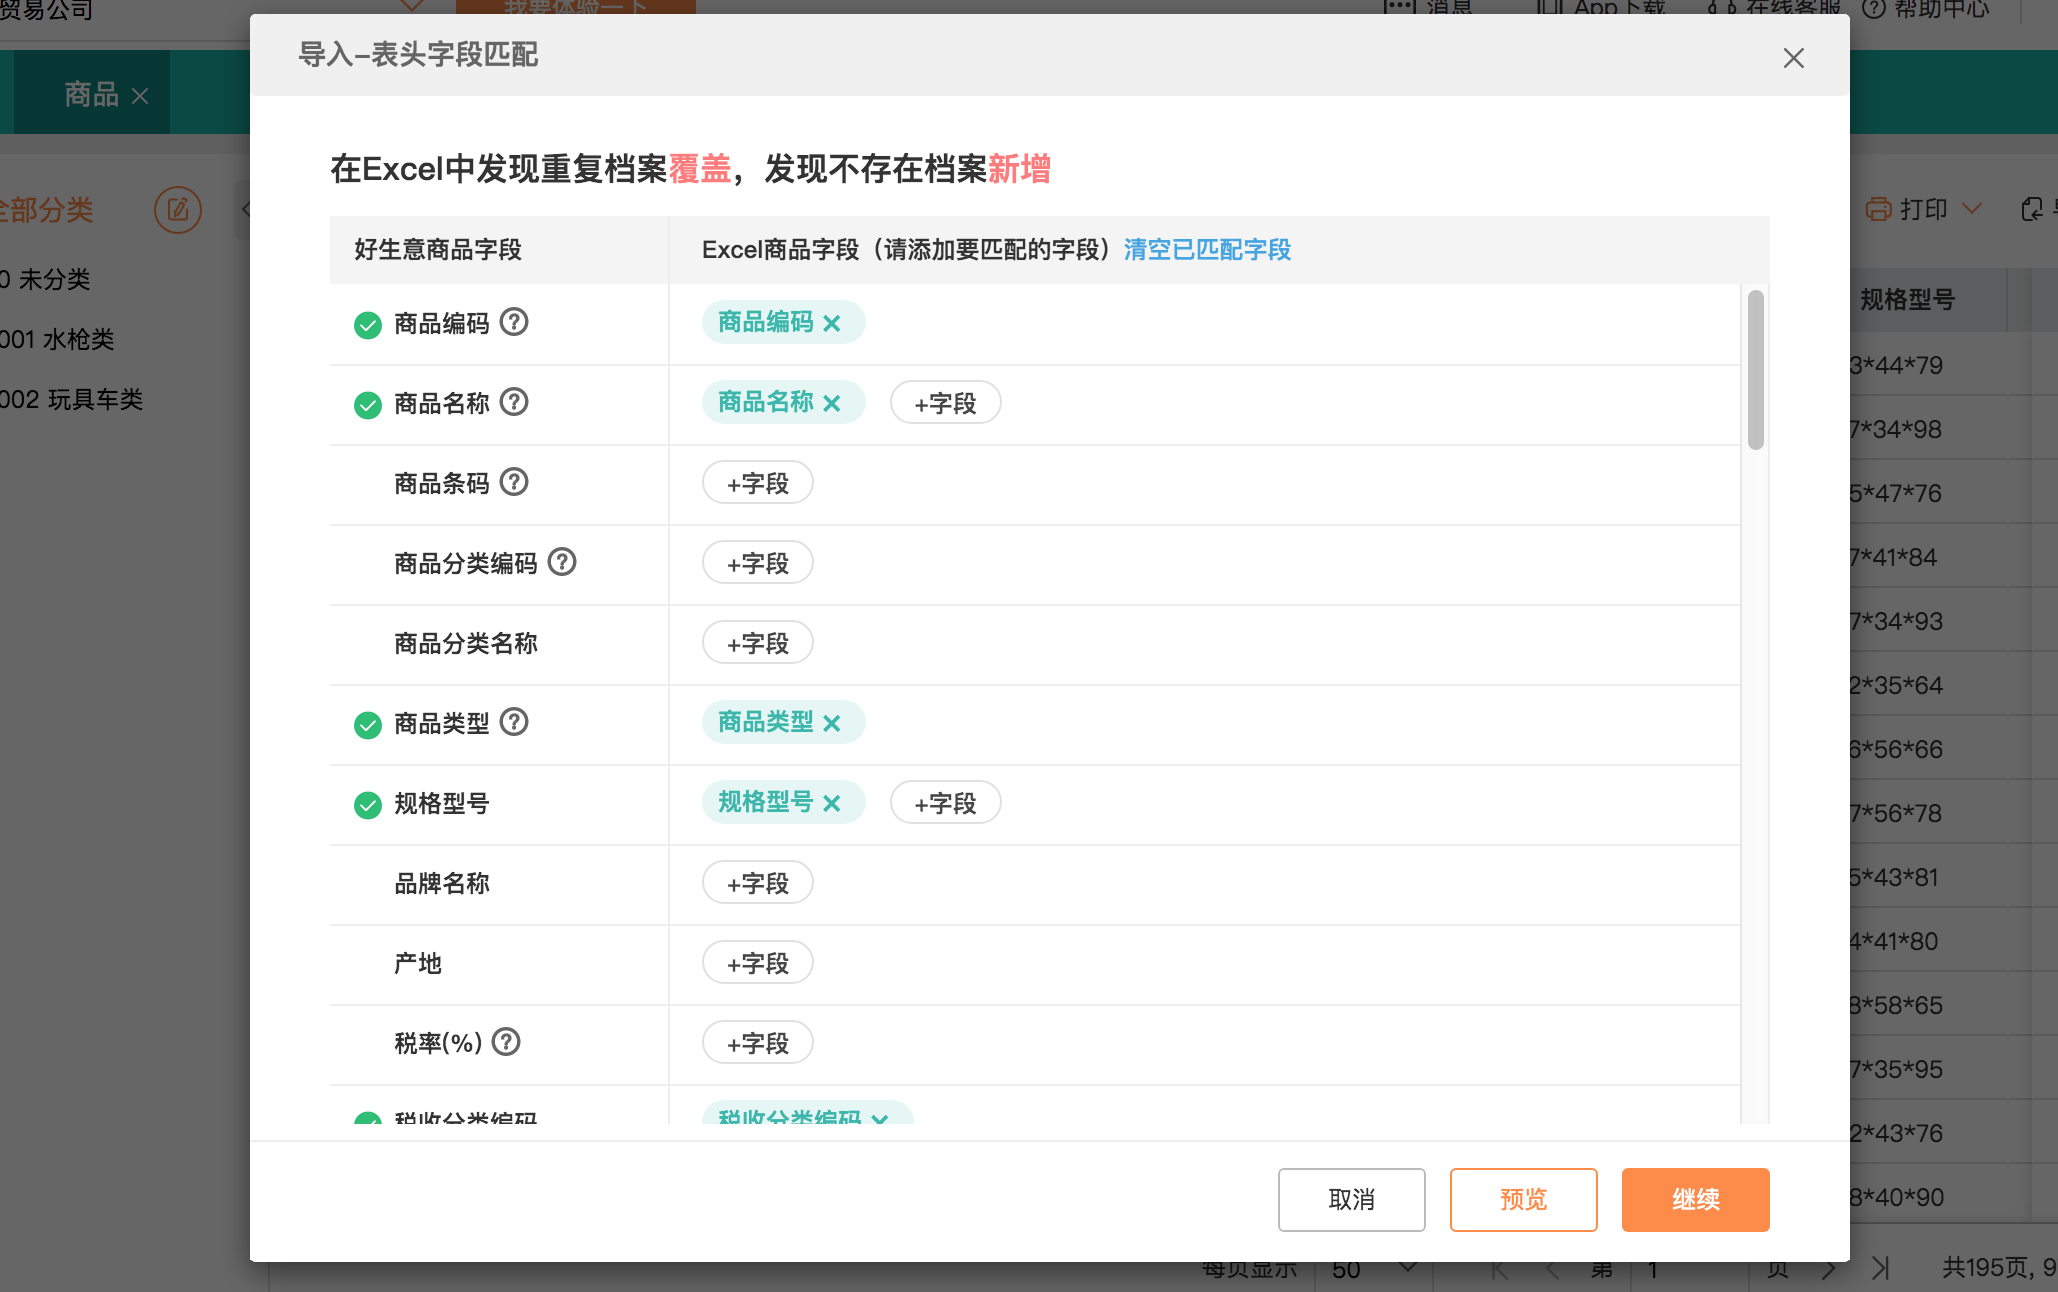Click the 规格型号 remove icon

tap(832, 804)
